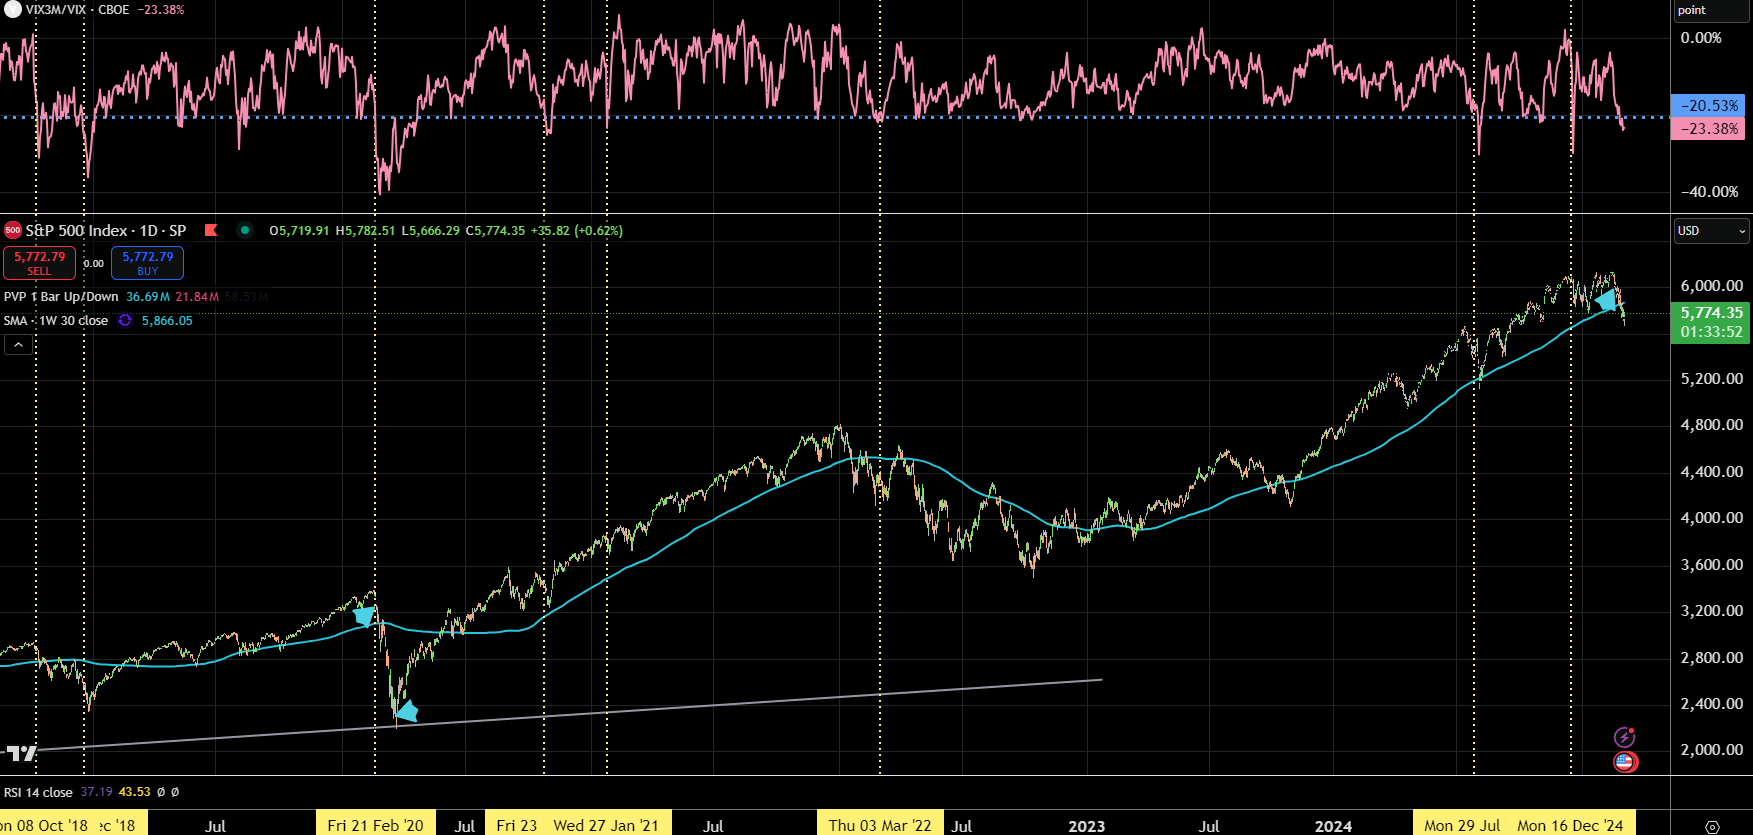Click the red flag symbol marker

coord(211,230)
